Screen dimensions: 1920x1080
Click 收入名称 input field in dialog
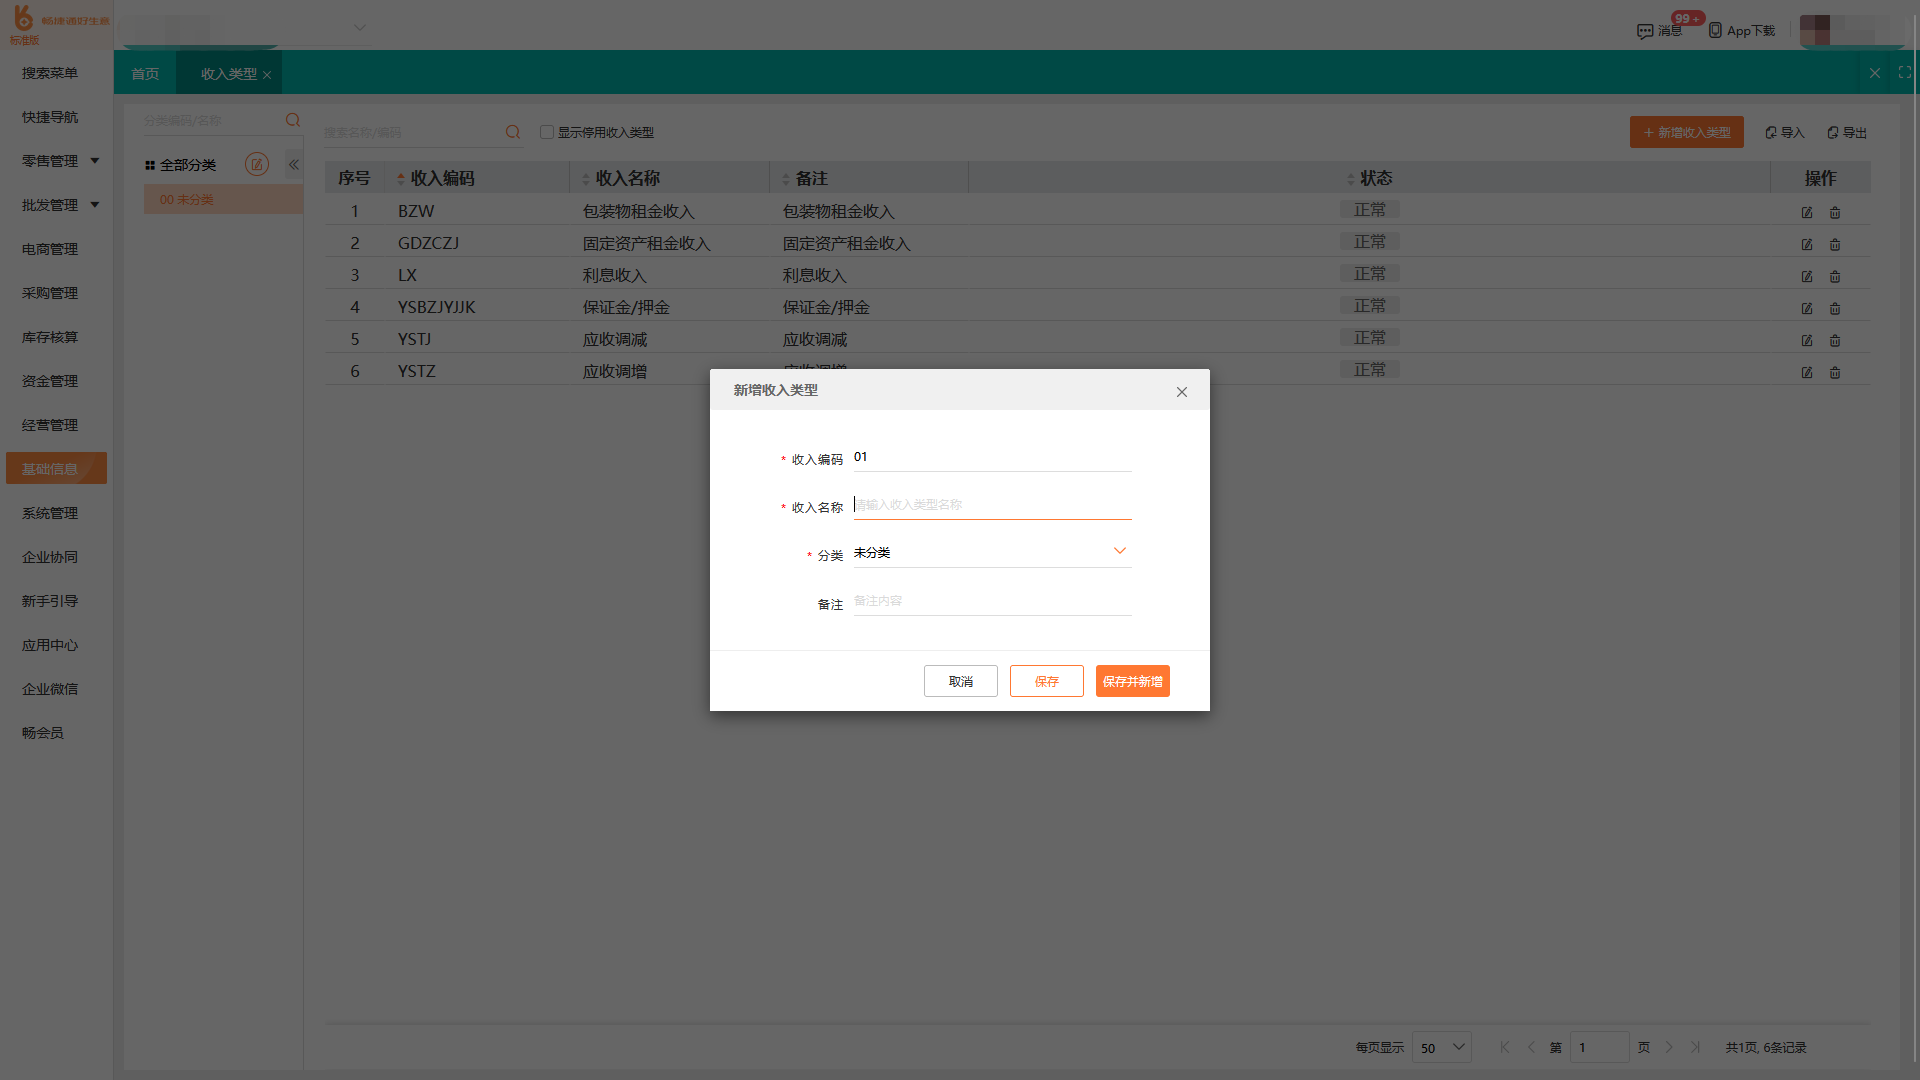pos(992,504)
